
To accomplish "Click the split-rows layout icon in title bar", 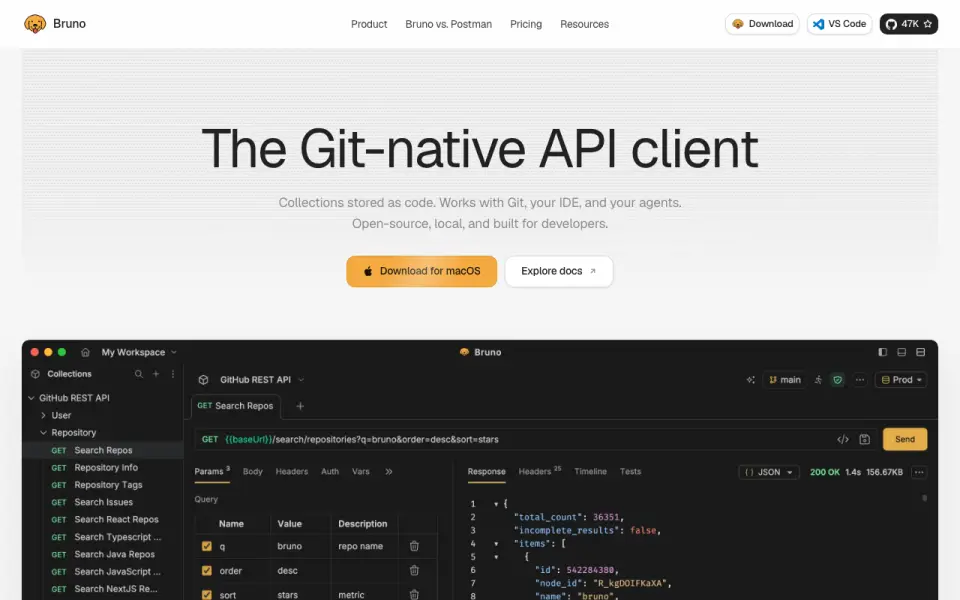I will click(920, 352).
